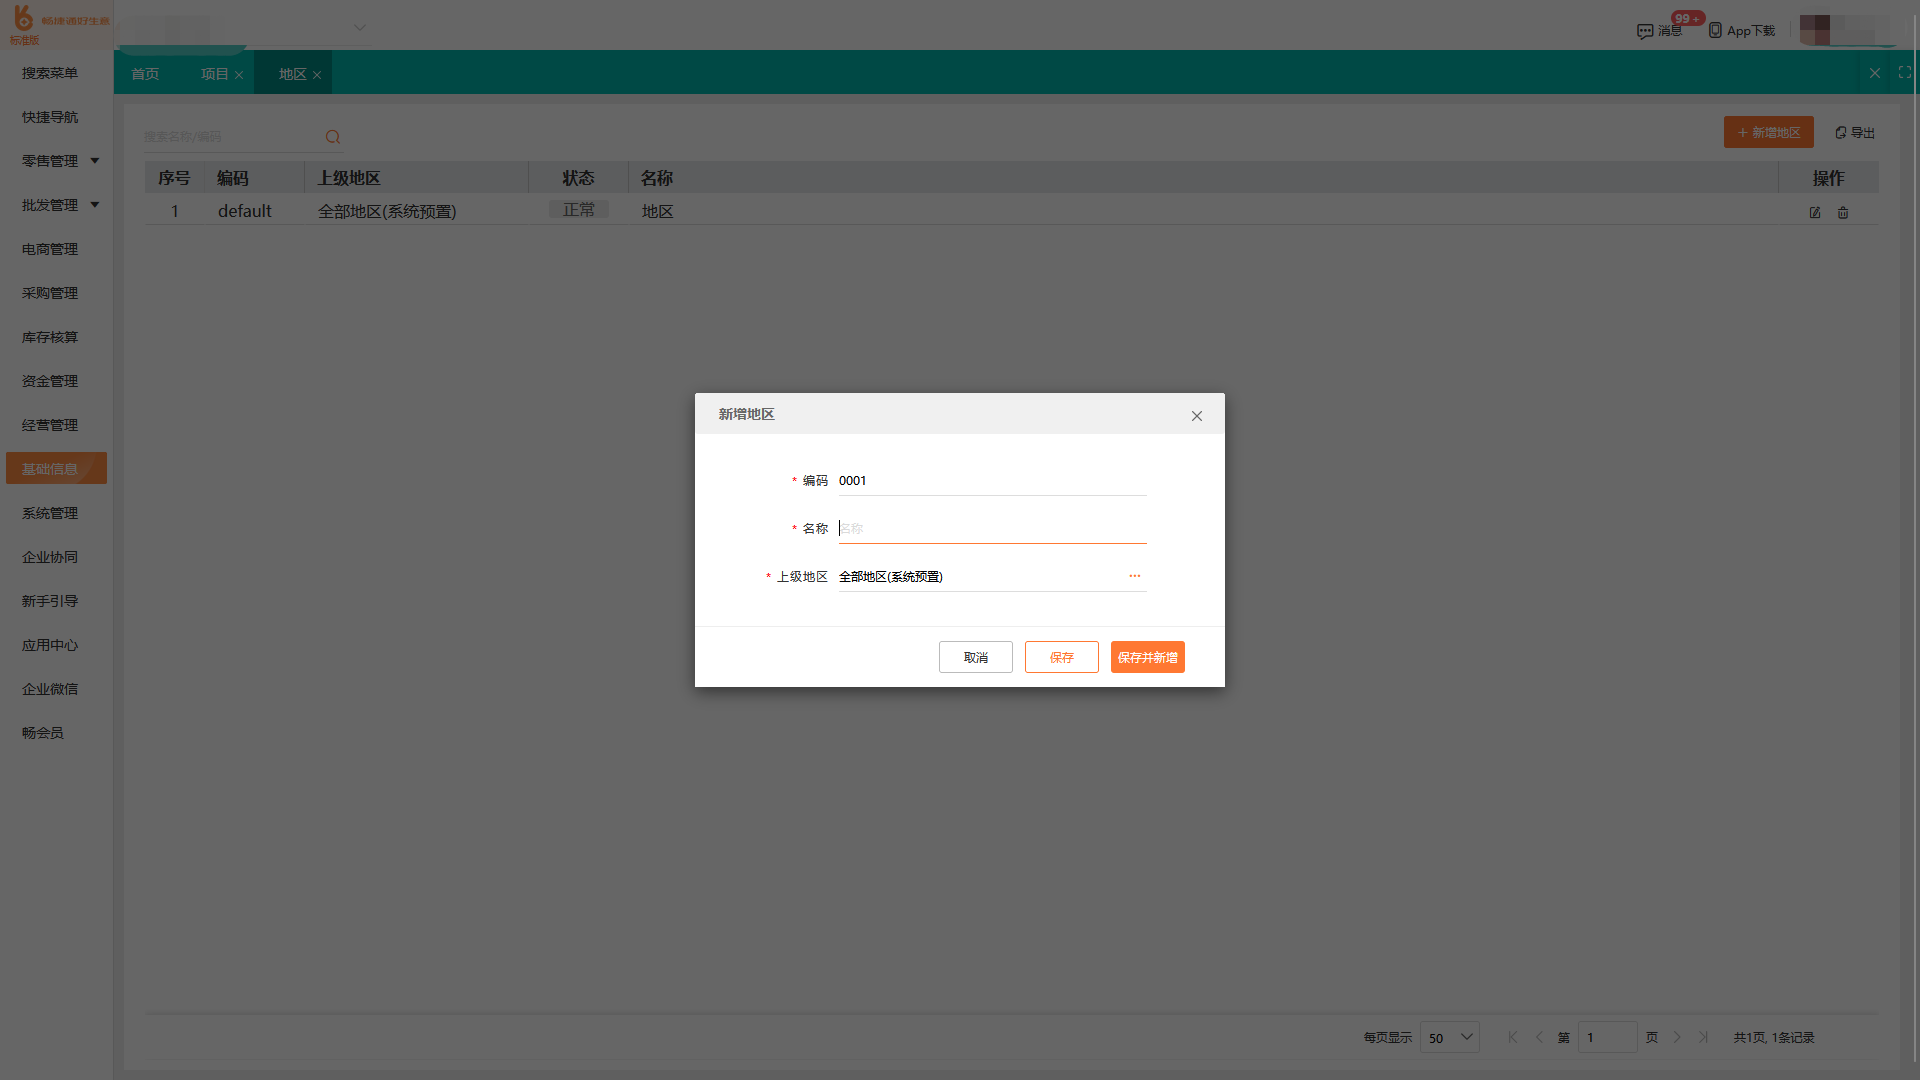Click the 上级地区 selector expander
The image size is (1920, 1080).
1134,575
